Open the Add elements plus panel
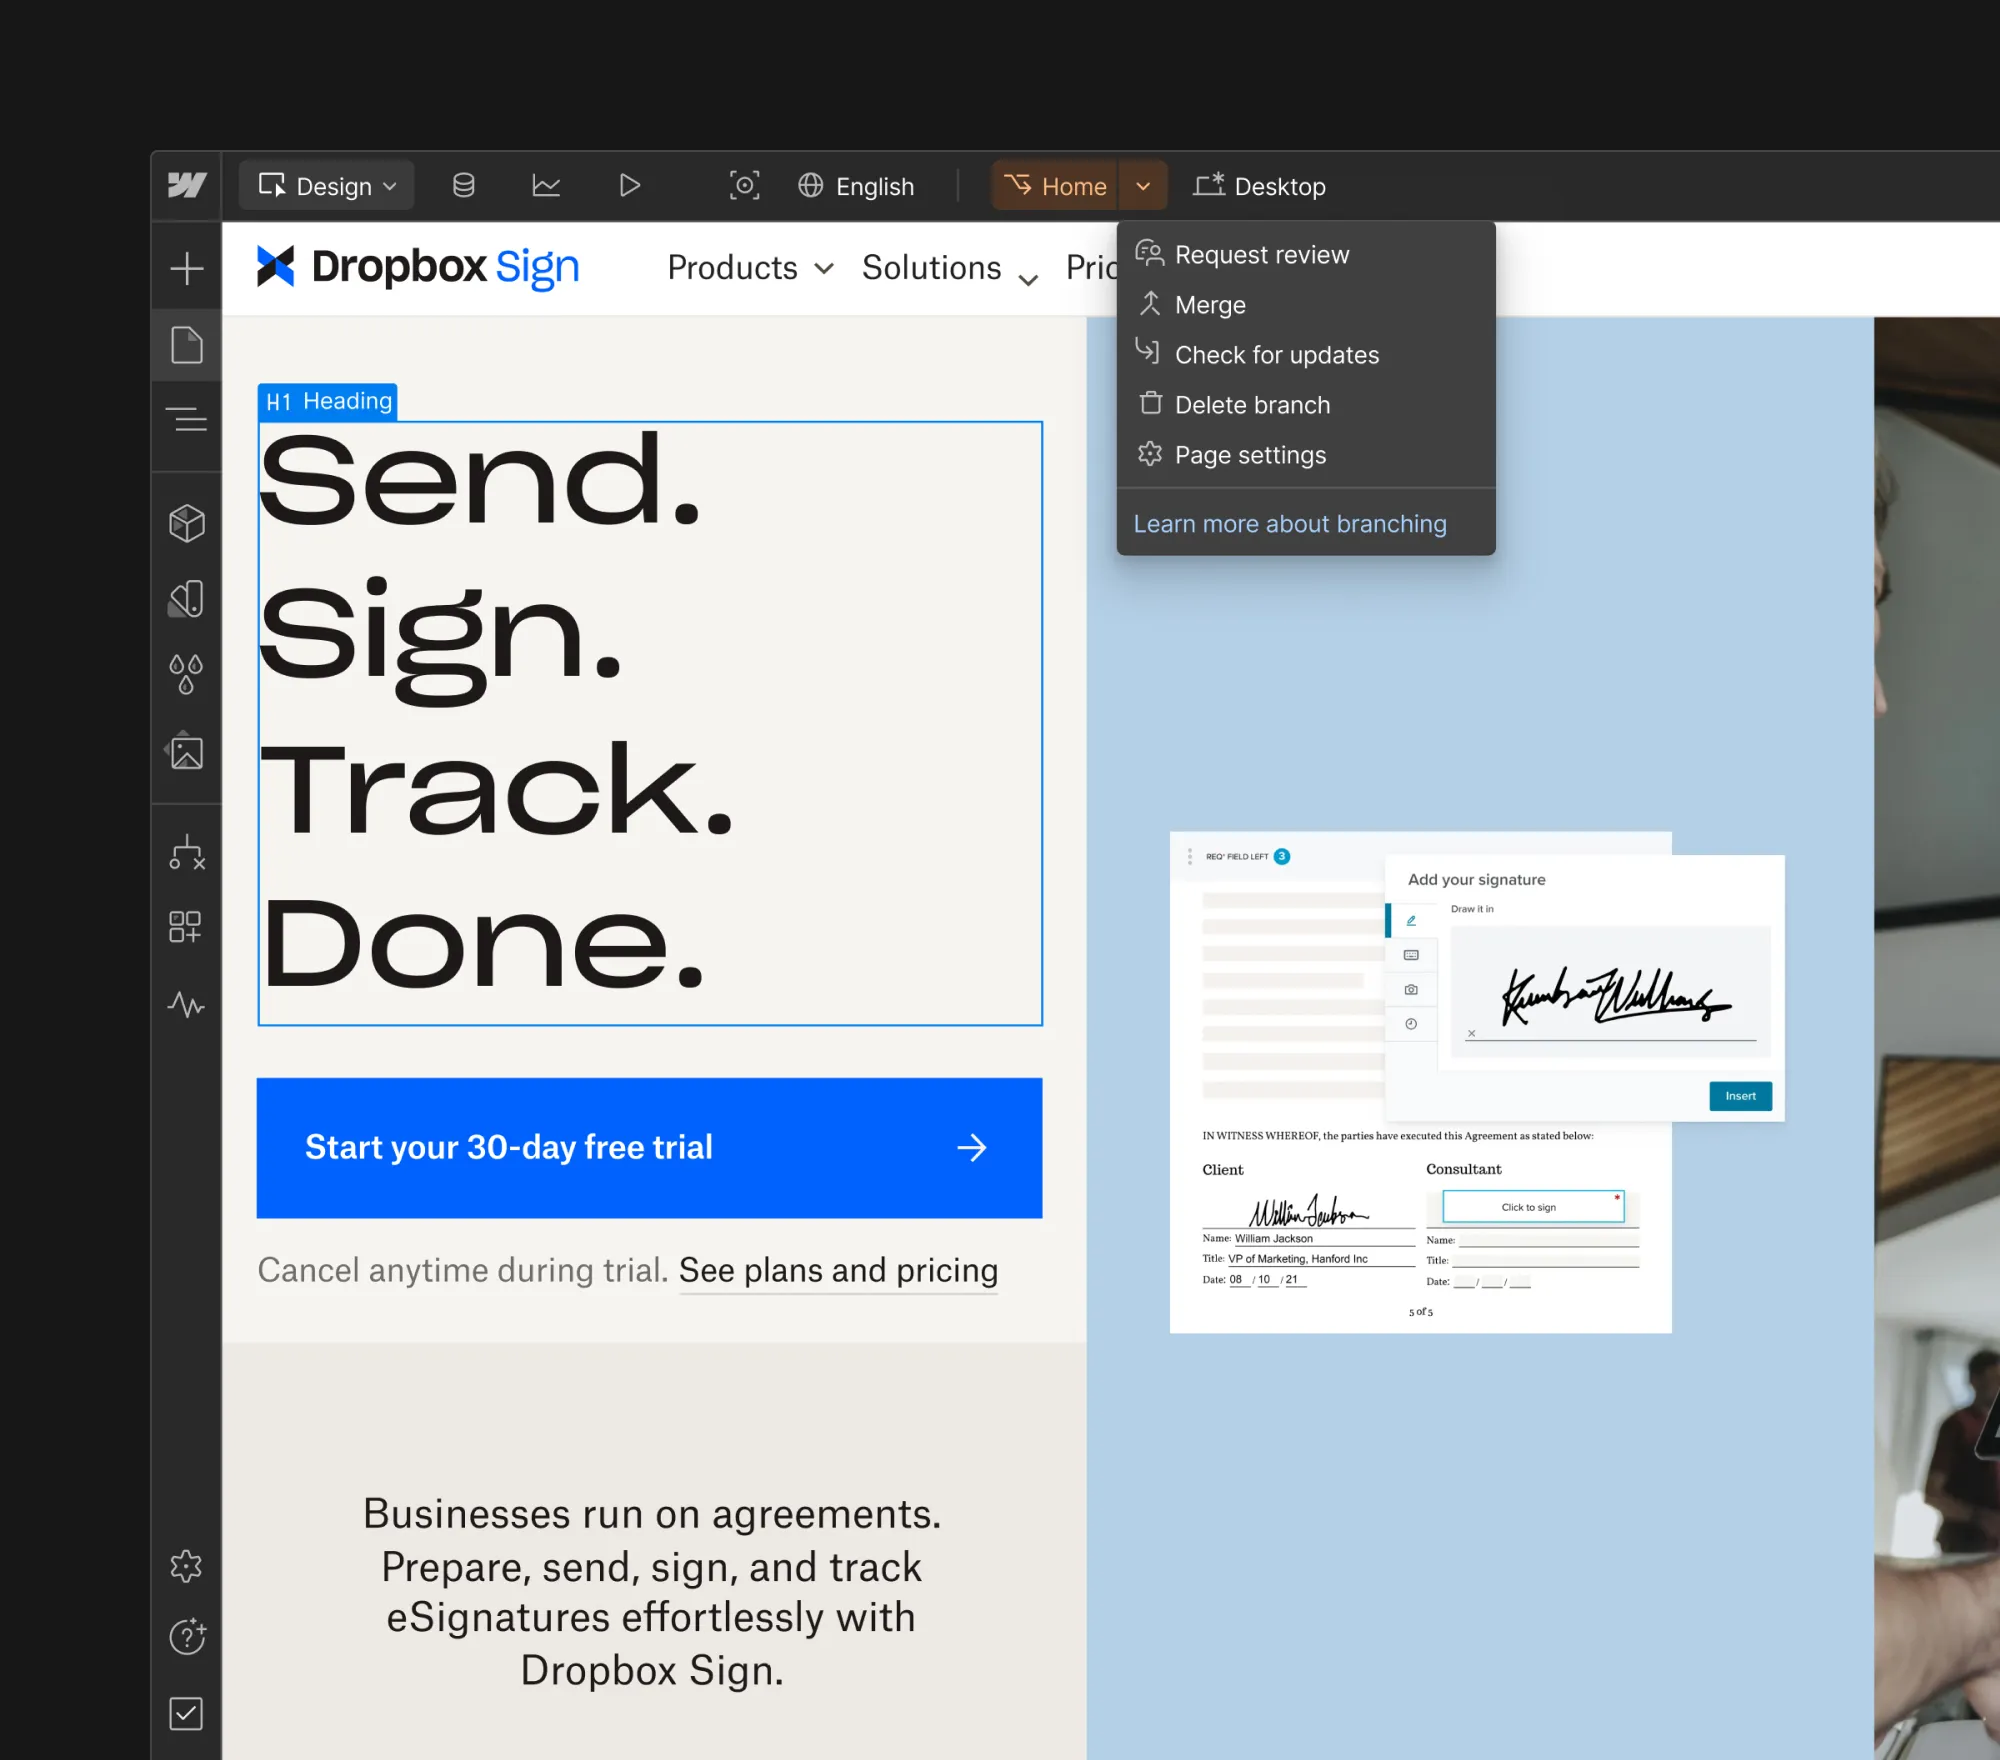The width and height of the screenshot is (2000, 1760). 187,268
